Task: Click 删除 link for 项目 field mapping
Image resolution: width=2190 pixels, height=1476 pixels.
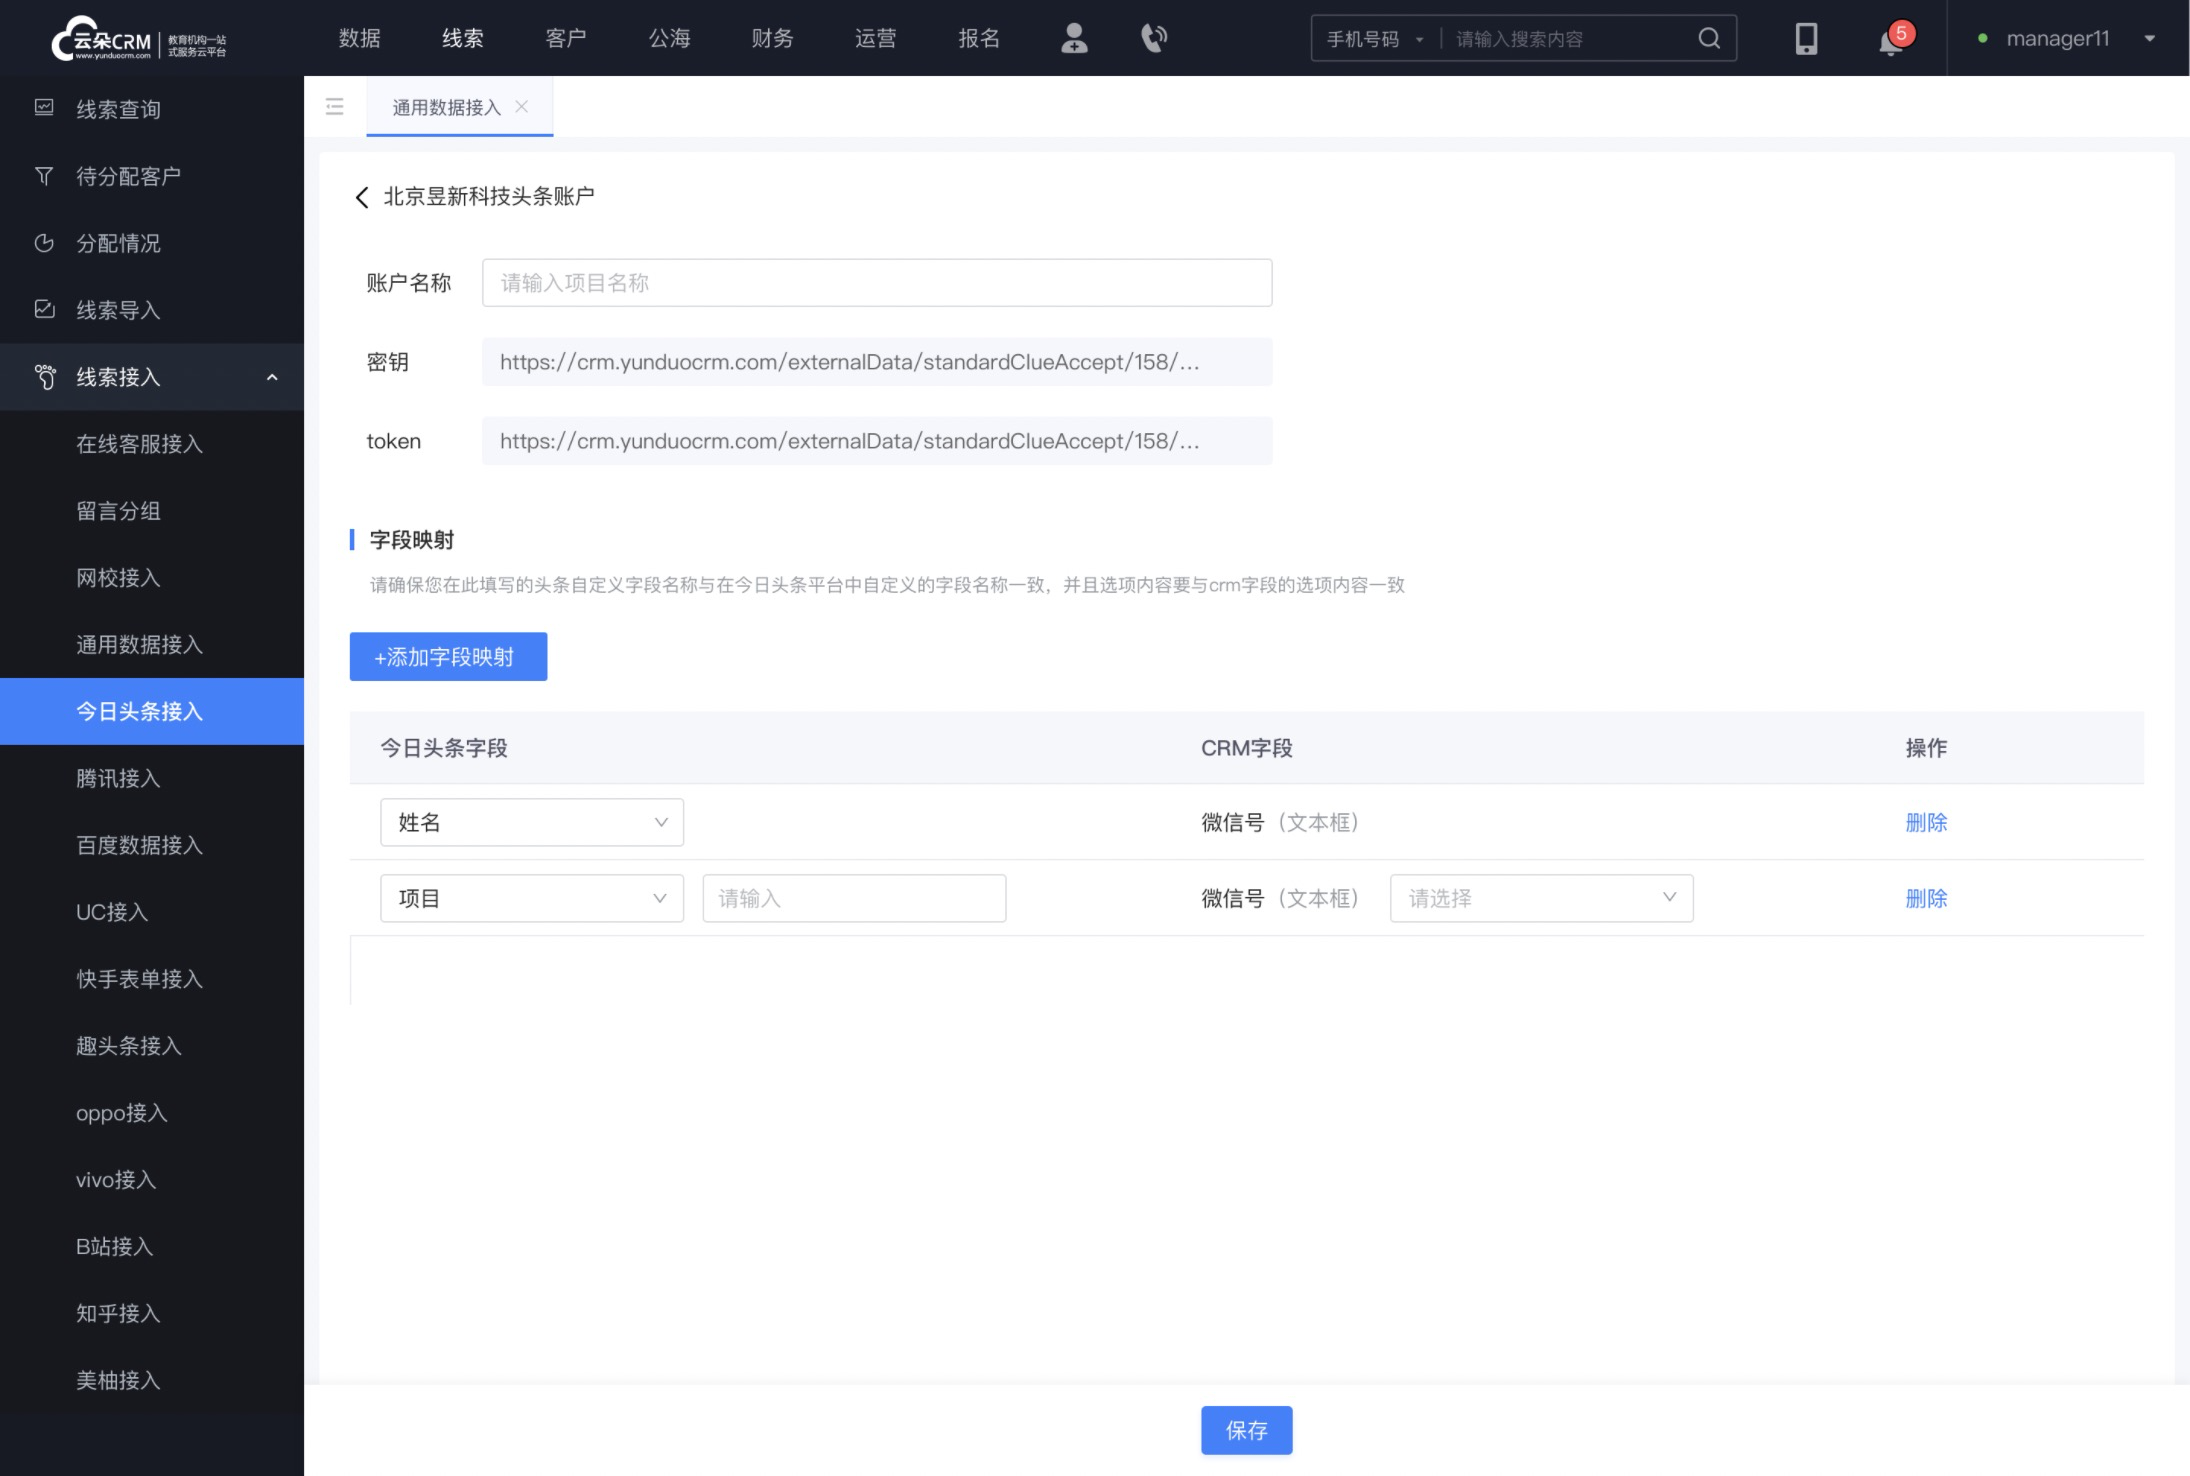Action: [x=1927, y=898]
